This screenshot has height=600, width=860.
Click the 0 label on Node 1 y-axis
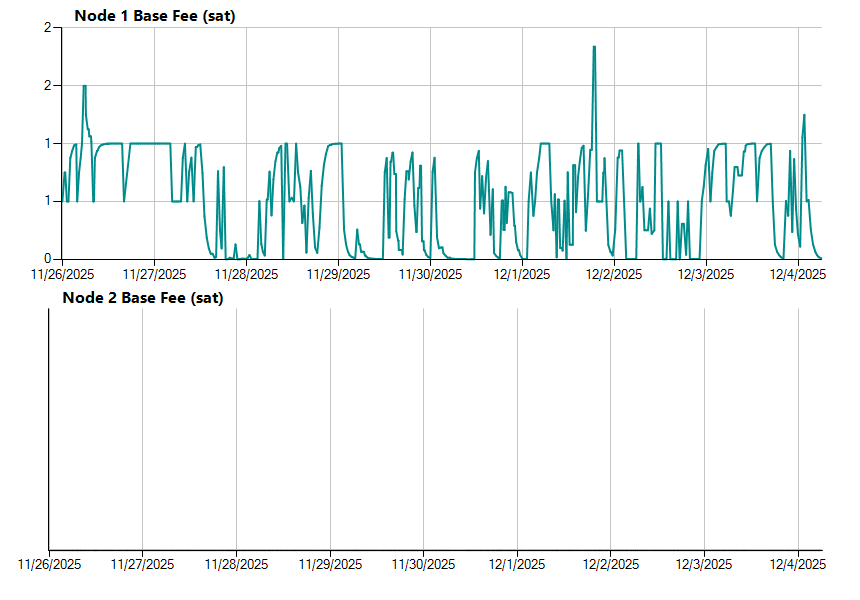(x=47, y=258)
